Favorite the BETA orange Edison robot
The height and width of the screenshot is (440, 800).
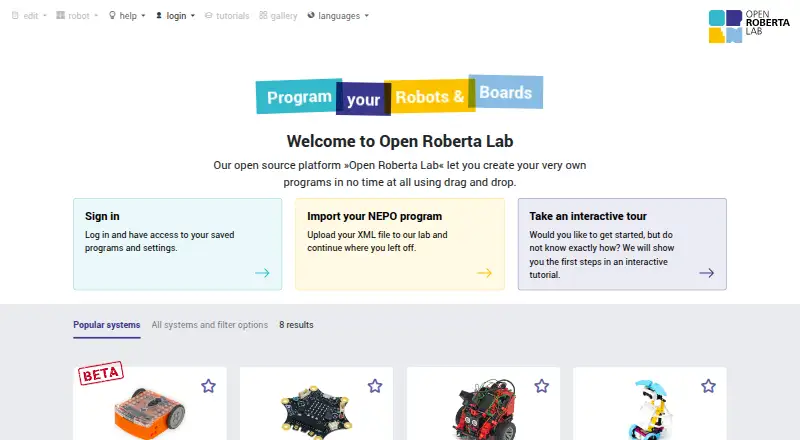208,386
